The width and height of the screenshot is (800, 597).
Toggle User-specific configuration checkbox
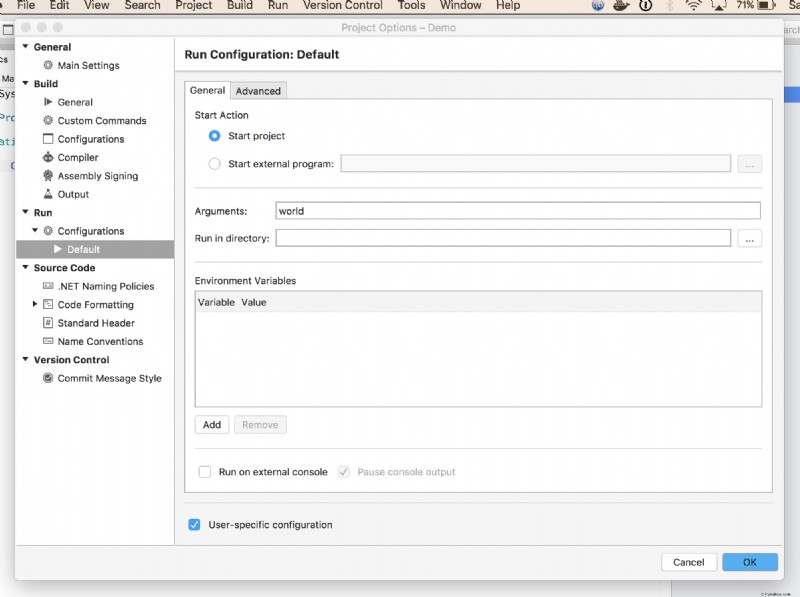point(194,525)
